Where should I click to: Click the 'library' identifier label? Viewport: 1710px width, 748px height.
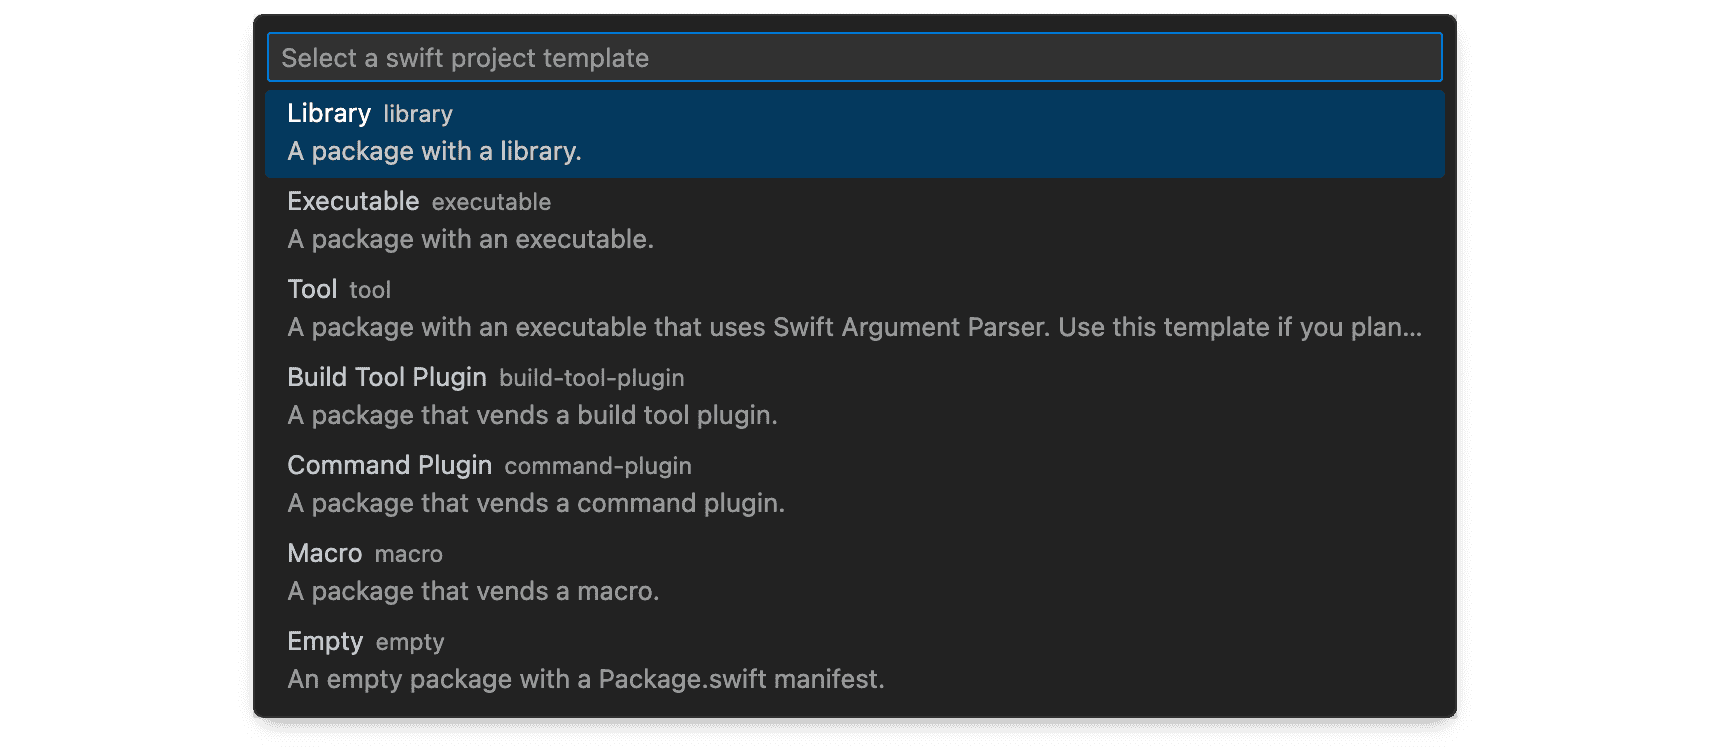pos(417,114)
